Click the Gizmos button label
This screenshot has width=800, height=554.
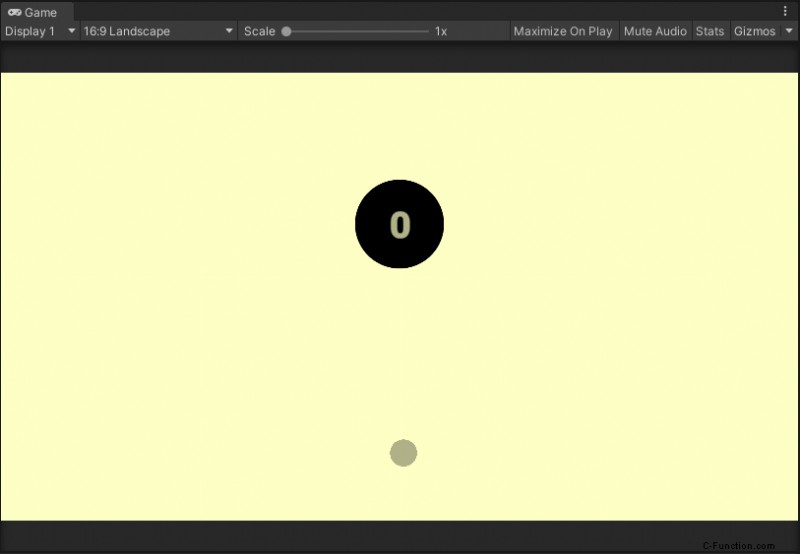754,31
